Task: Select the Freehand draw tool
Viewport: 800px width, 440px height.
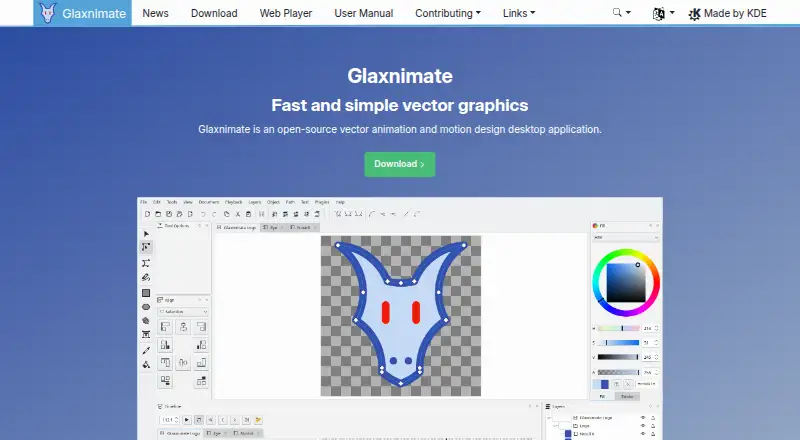Action: click(x=146, y=278)
